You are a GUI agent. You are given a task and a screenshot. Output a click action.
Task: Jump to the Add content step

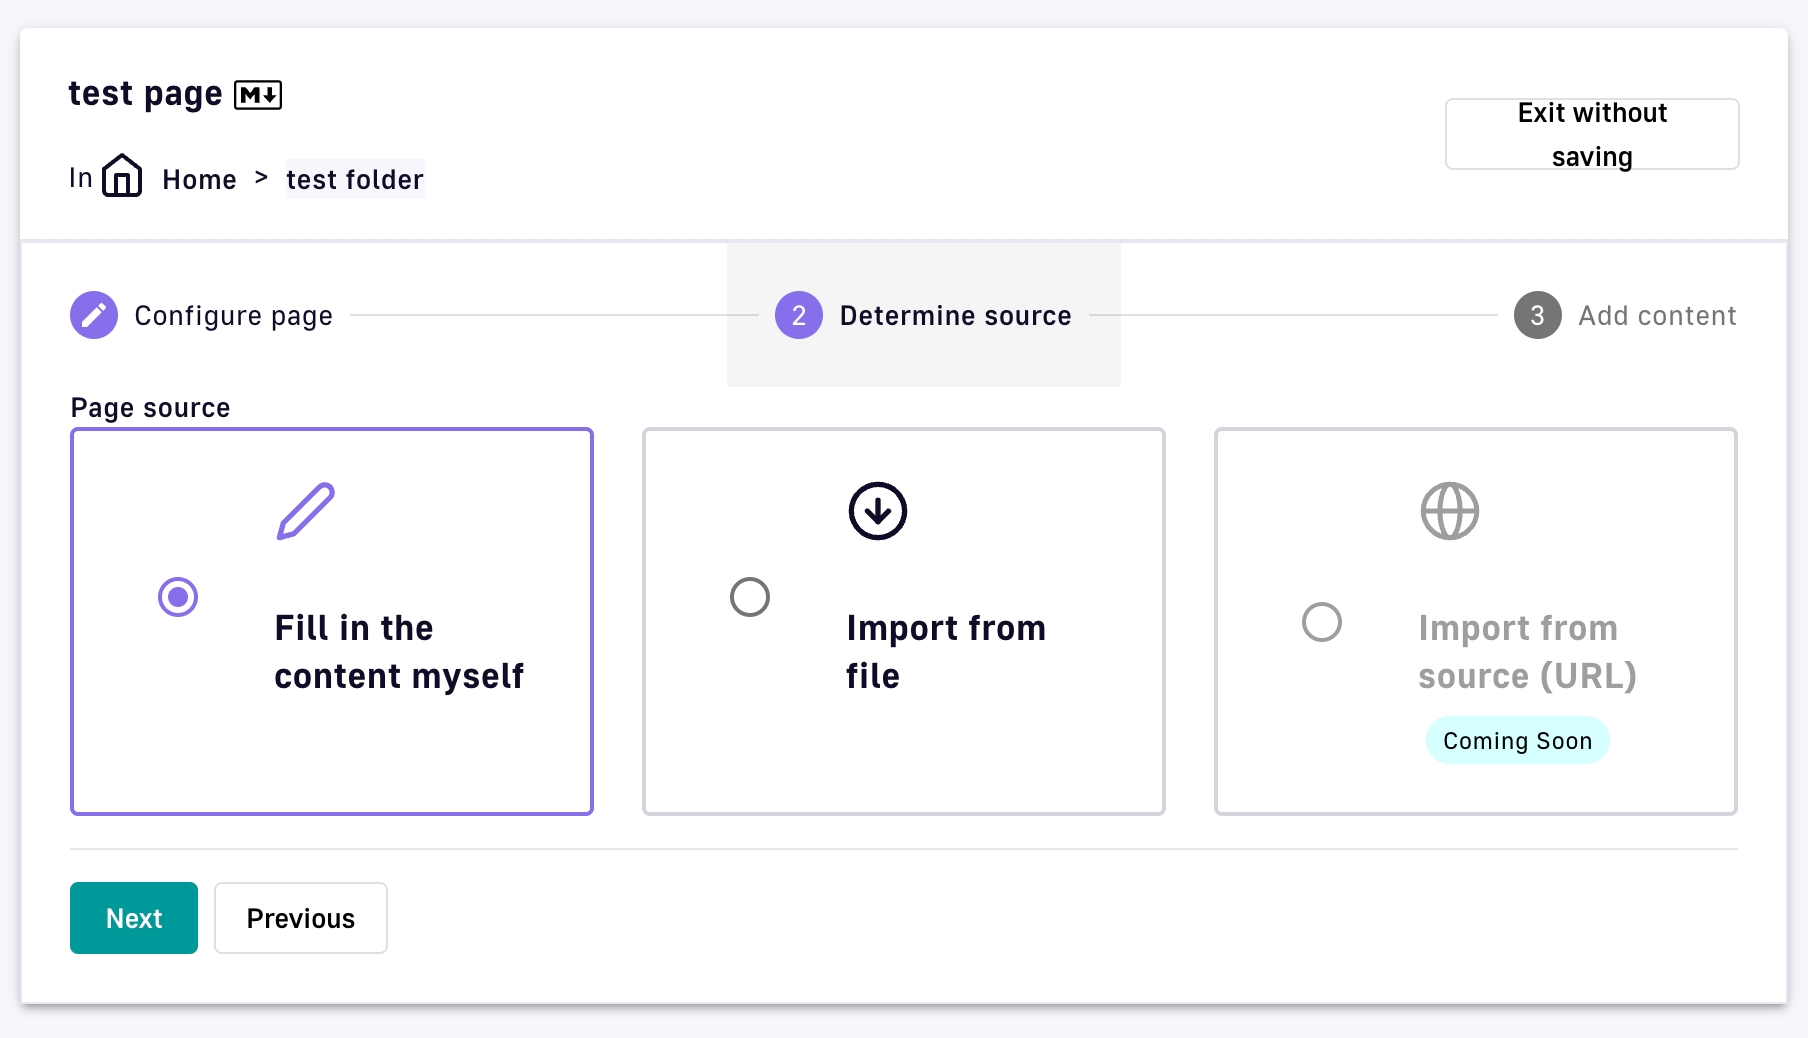tap(1656, 316)
